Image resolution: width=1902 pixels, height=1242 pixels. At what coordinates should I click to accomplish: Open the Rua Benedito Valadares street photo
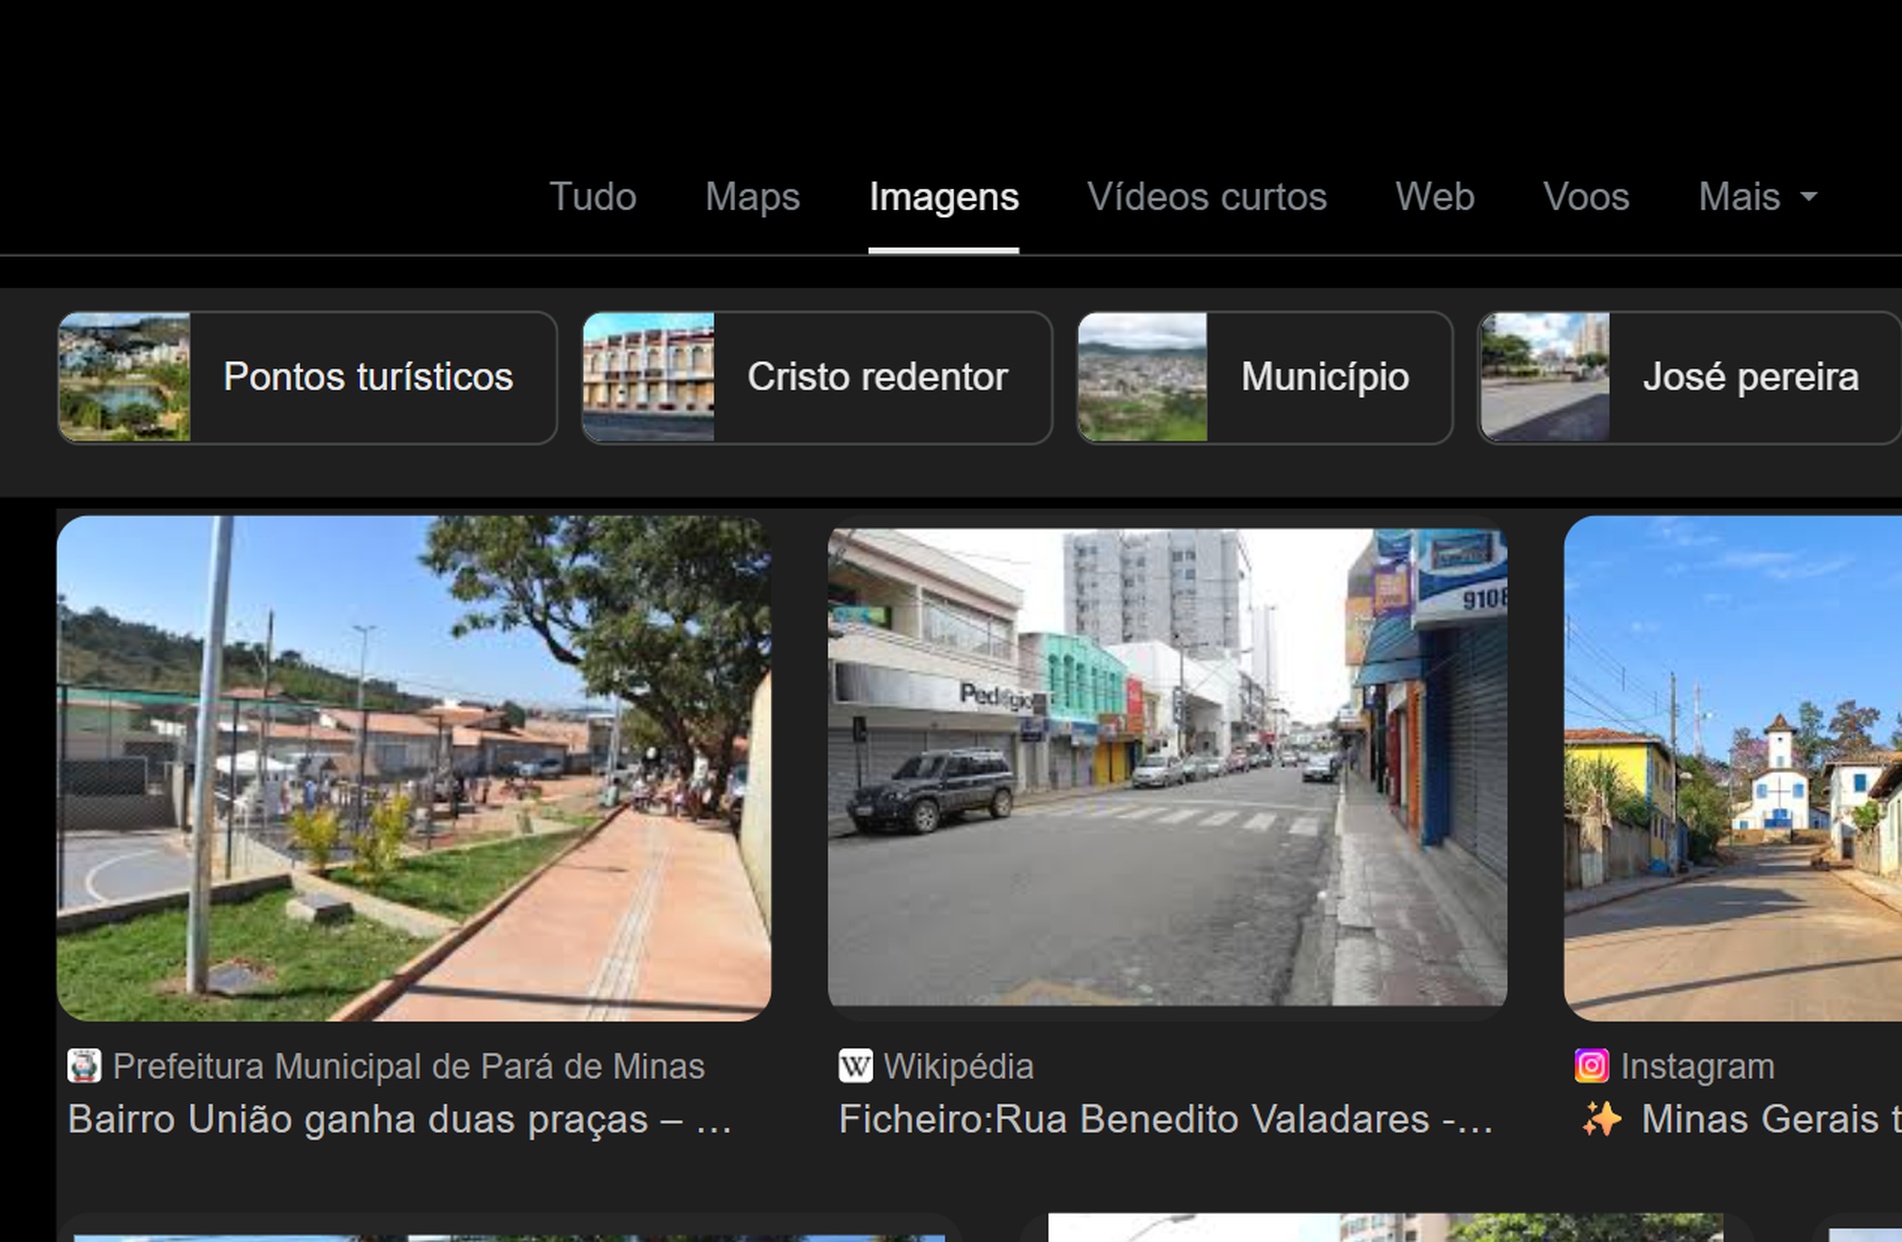[1166, 767]
